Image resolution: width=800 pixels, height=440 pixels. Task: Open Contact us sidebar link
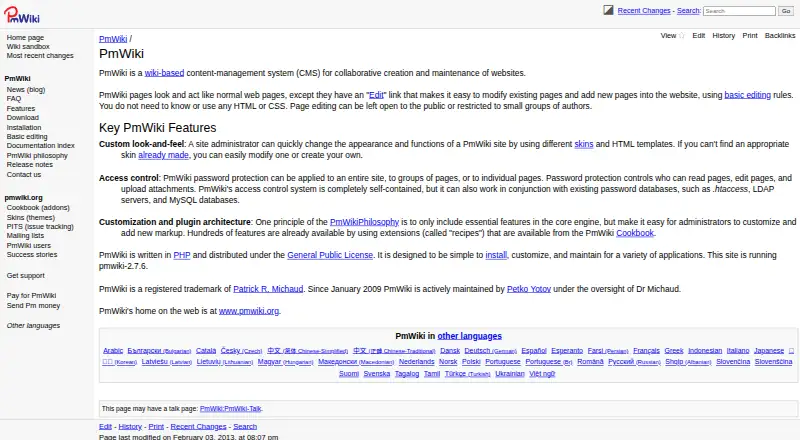point(23,175)
